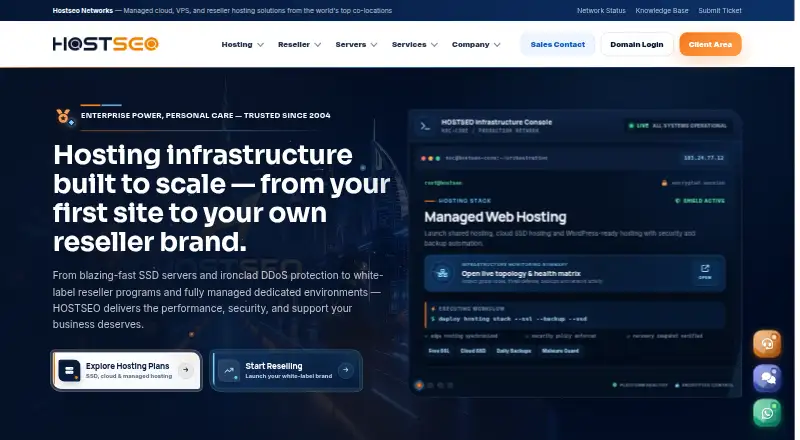Click the server icon on Explore Hosting Plans

69,371
